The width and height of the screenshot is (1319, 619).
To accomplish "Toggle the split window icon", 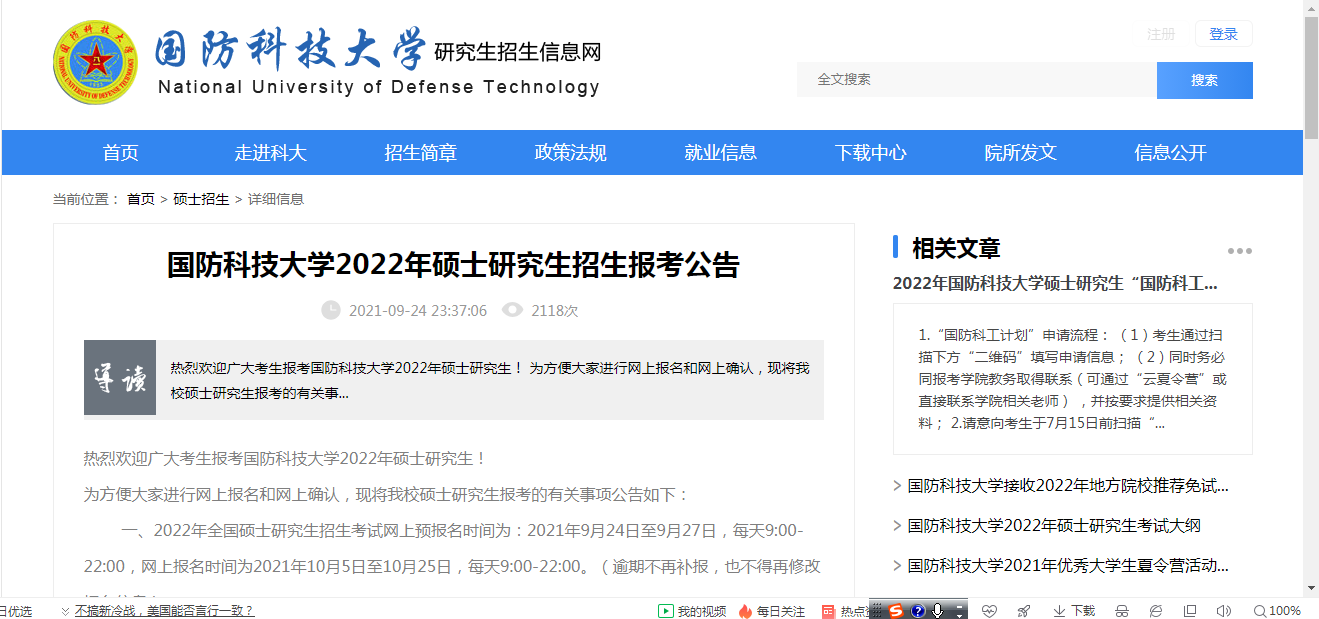I will tap(1190, 611).
